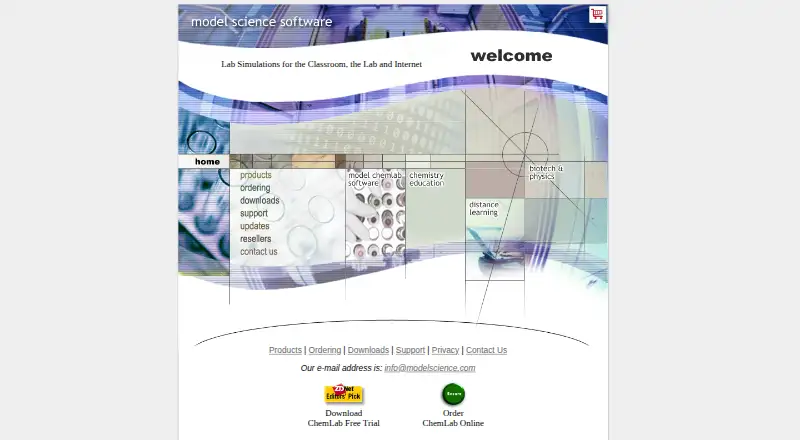Click the Contact Us footer link
Viewport: 800px width, 440px height.
coord(486,350)
